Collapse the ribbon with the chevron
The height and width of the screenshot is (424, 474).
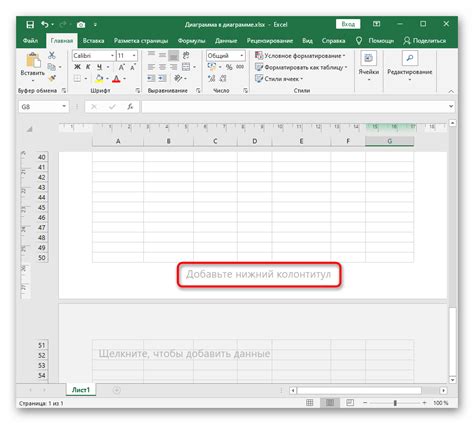[x=451, y=91]
